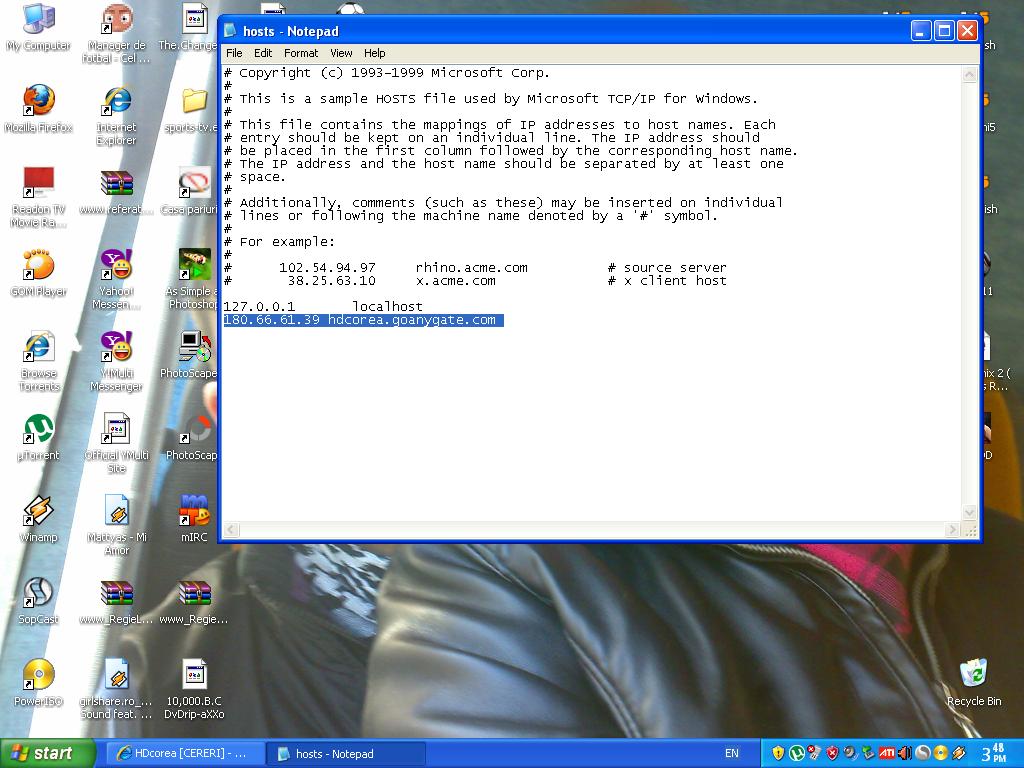1024x768 pixels.
Task: Click the SopCast desktop shortcut
Action: point(39,594)
